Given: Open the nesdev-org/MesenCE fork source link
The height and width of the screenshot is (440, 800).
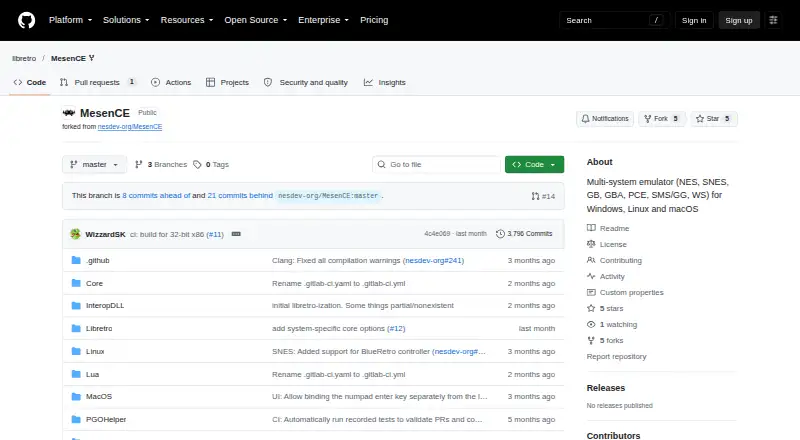Looking at the screenshot, I should click(130, 127).
